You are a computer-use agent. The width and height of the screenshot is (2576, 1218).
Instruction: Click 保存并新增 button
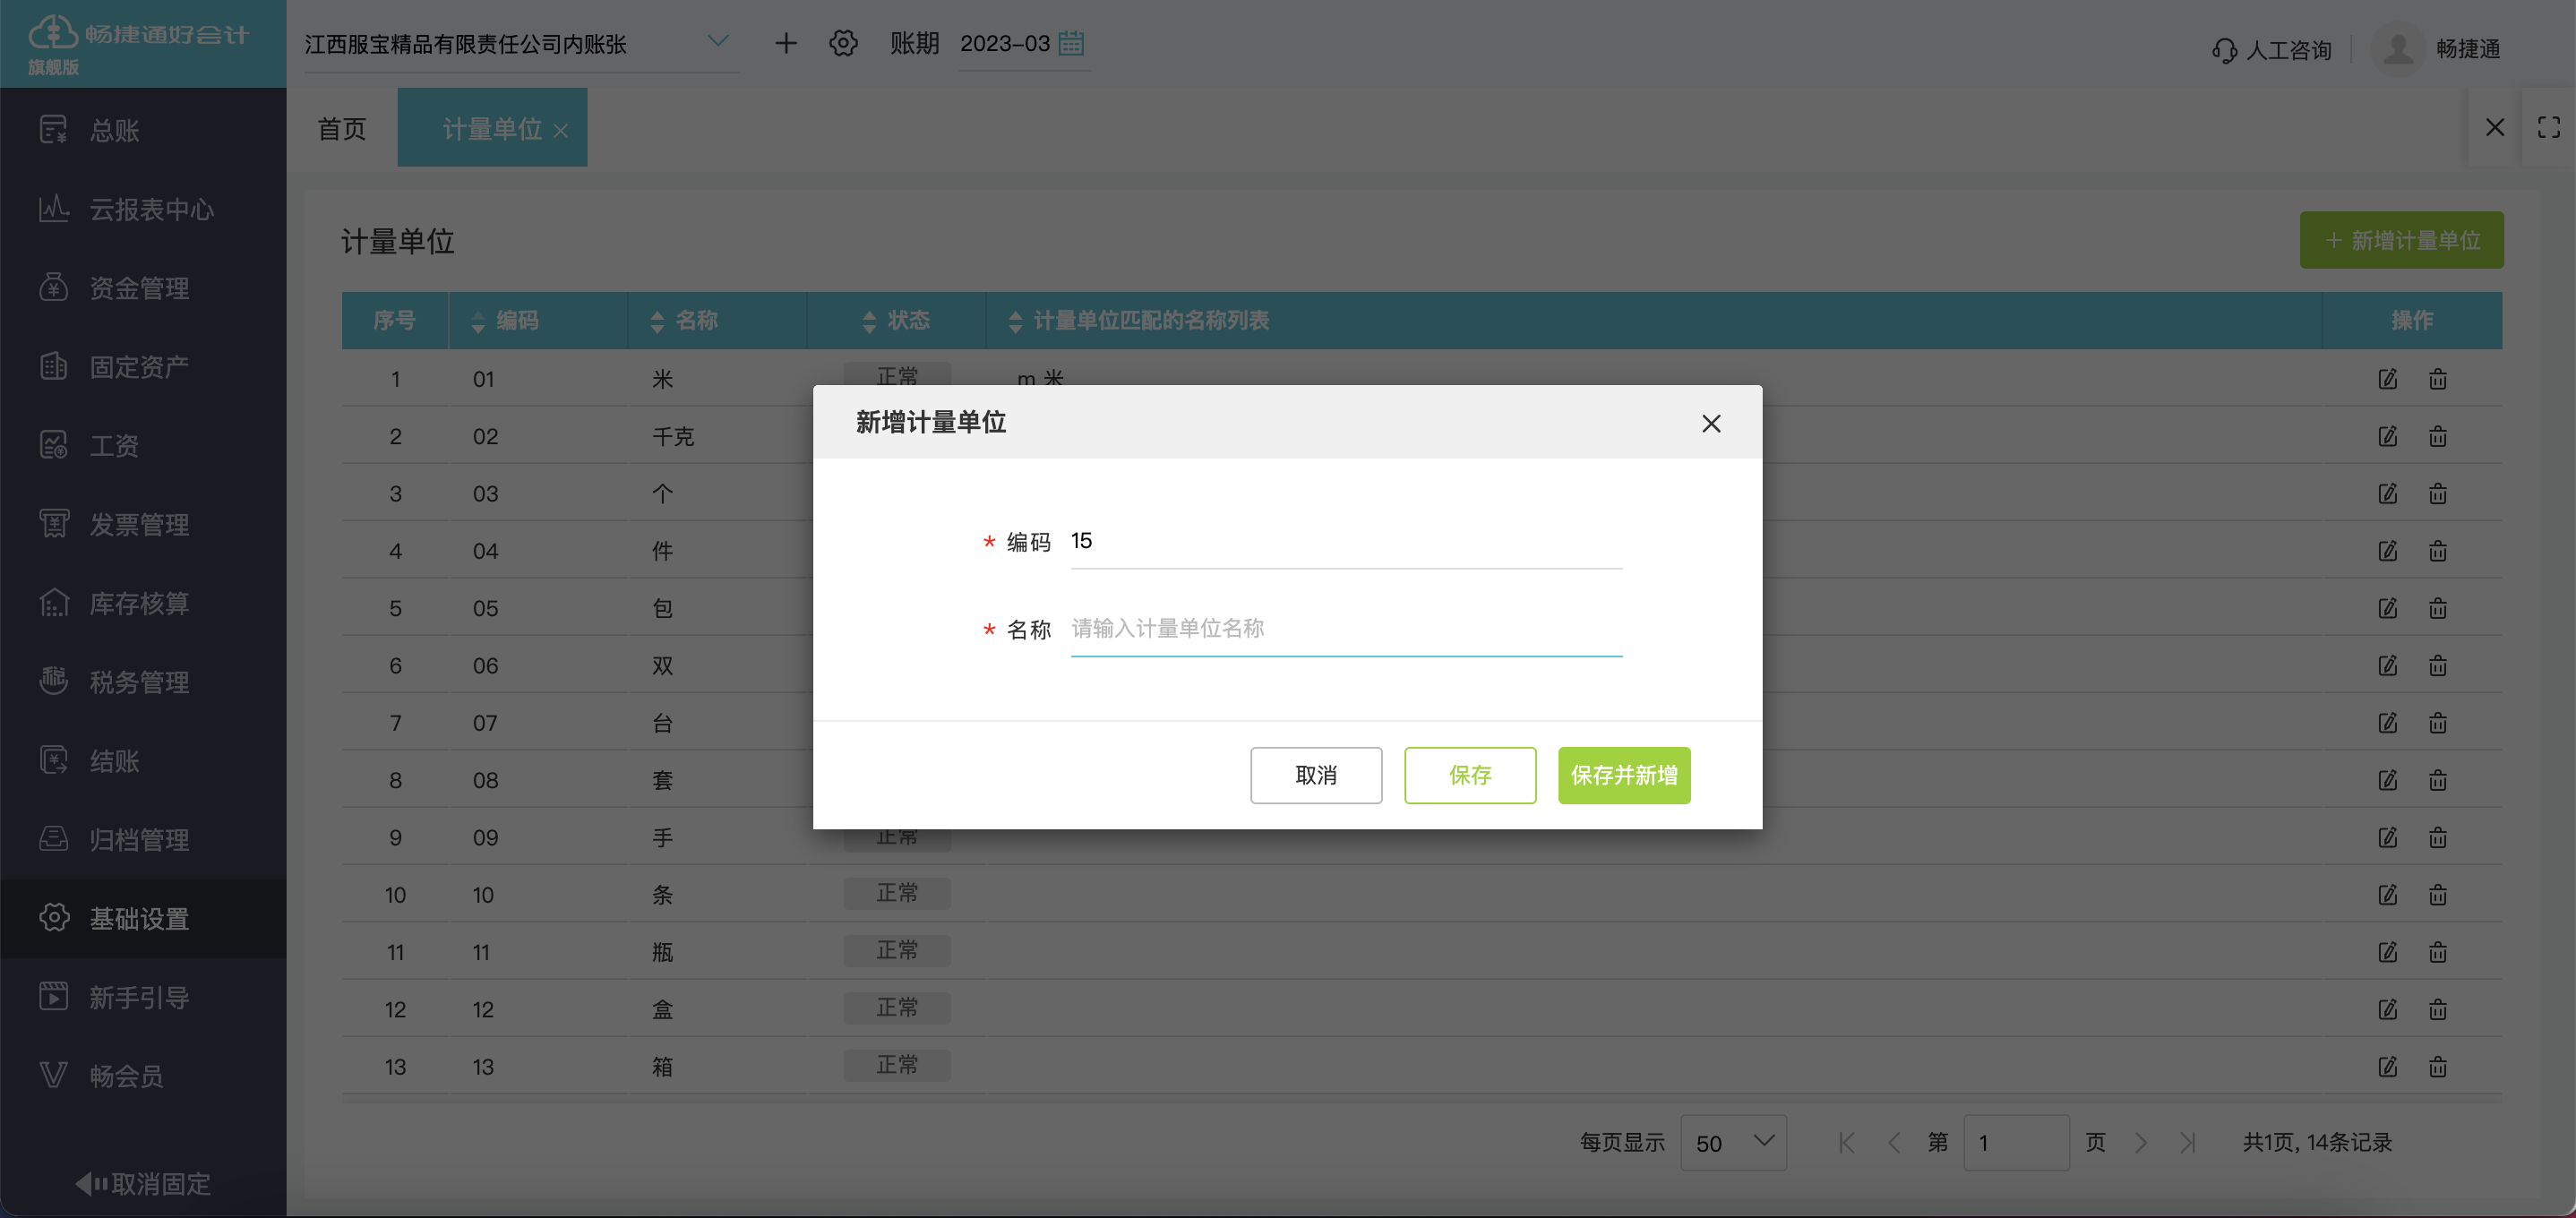1625,776
